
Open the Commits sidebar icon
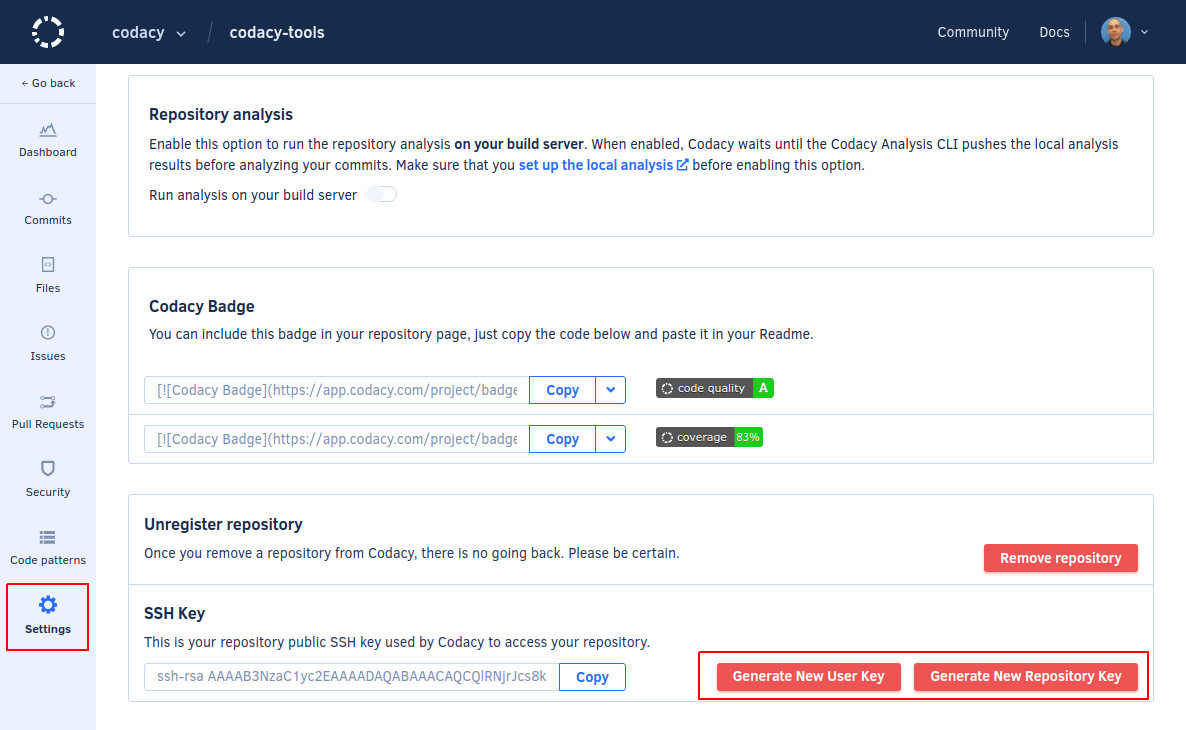click(x=48, y=199)
